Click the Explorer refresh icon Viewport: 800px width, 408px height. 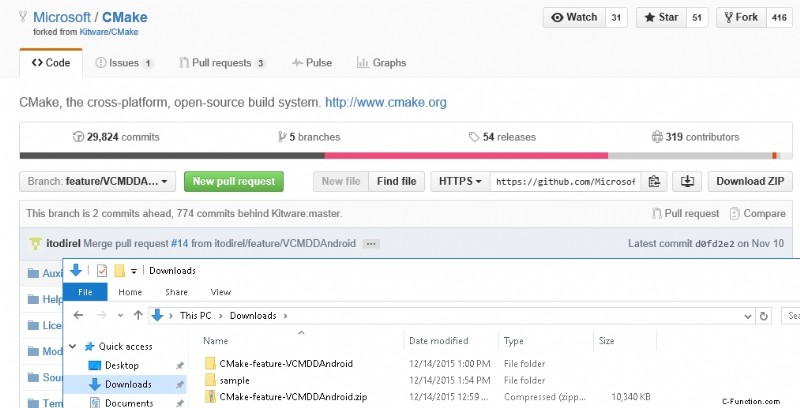(764, 315)
